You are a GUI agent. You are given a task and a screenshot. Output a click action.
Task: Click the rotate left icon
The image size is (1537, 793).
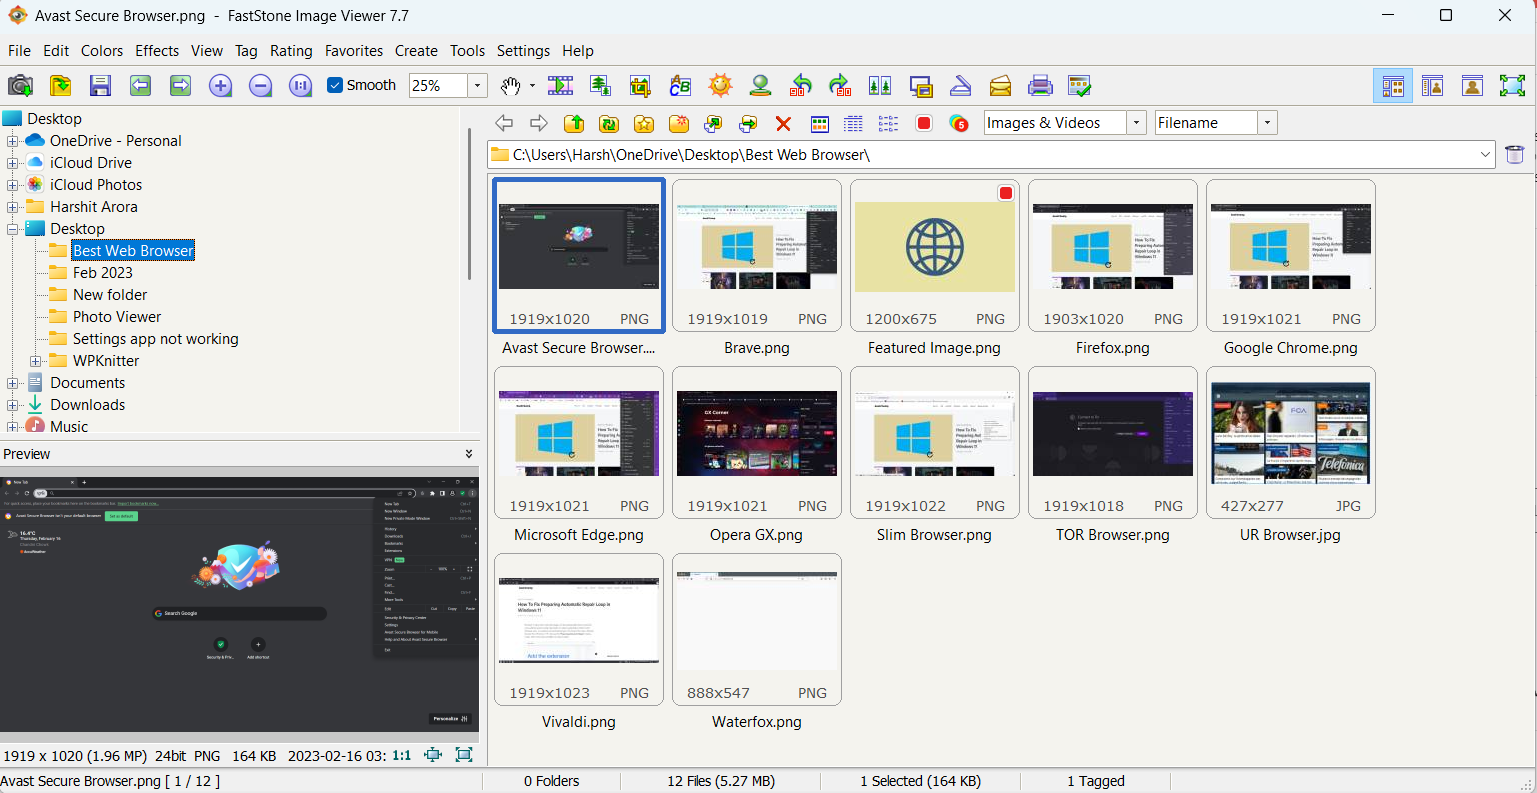[800, 86]
